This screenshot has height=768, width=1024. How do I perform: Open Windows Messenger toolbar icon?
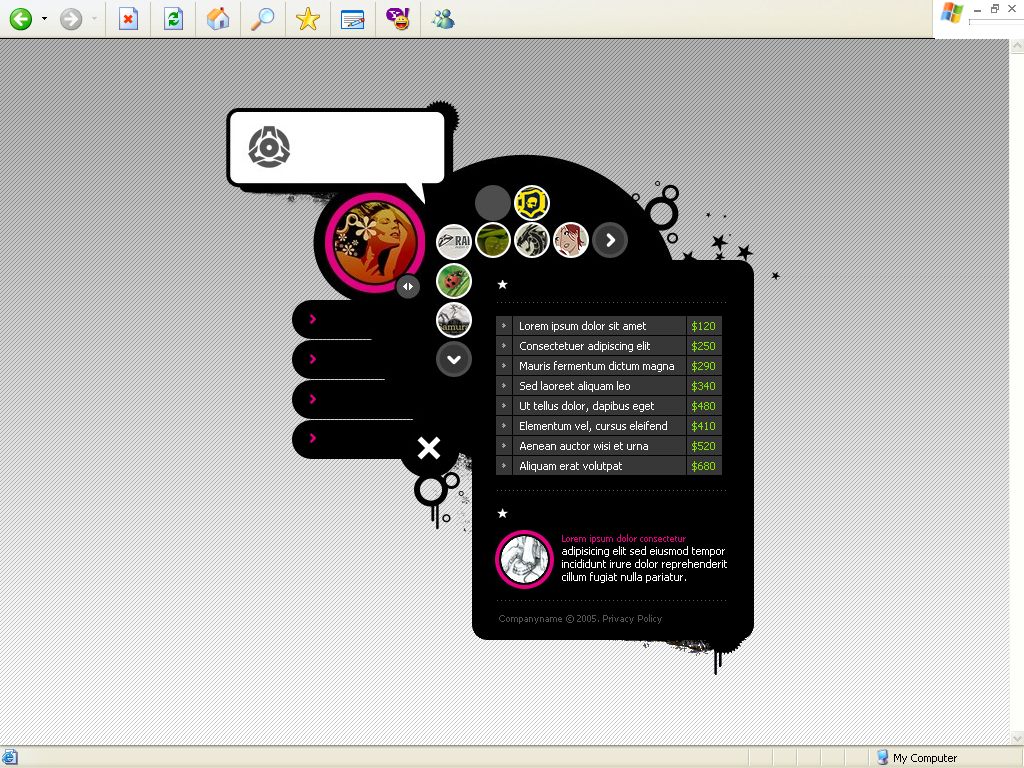click(x=443, y=19)
